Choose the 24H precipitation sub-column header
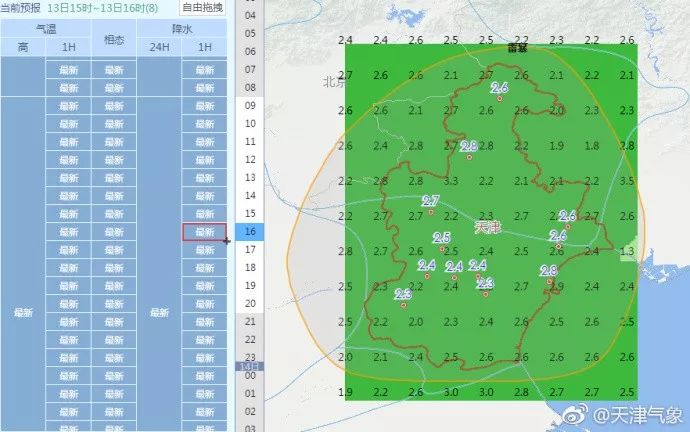The image size is (690, 432). click(158, 48)
